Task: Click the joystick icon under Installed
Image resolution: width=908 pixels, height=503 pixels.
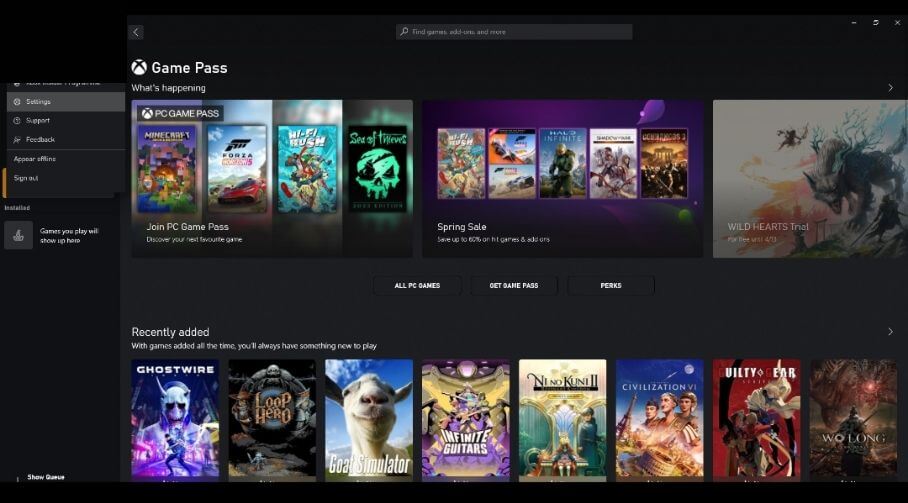Action: (19, 236)
